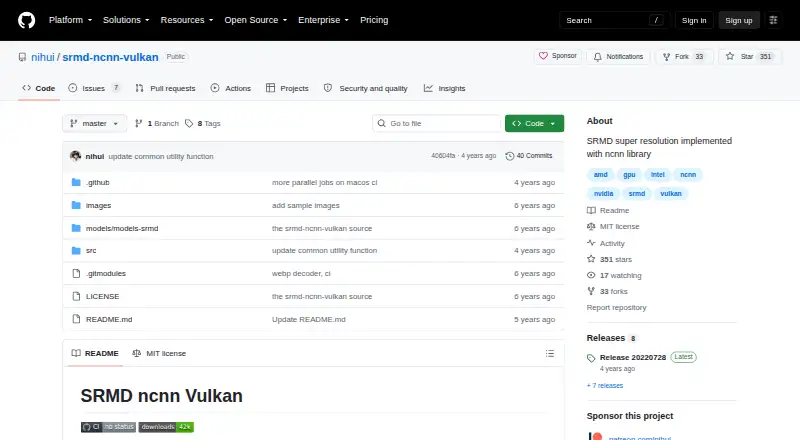Select the README tab in file viewer
This screenshot has height=440, width=800.
pyautogui.click(x=95, y=353)
